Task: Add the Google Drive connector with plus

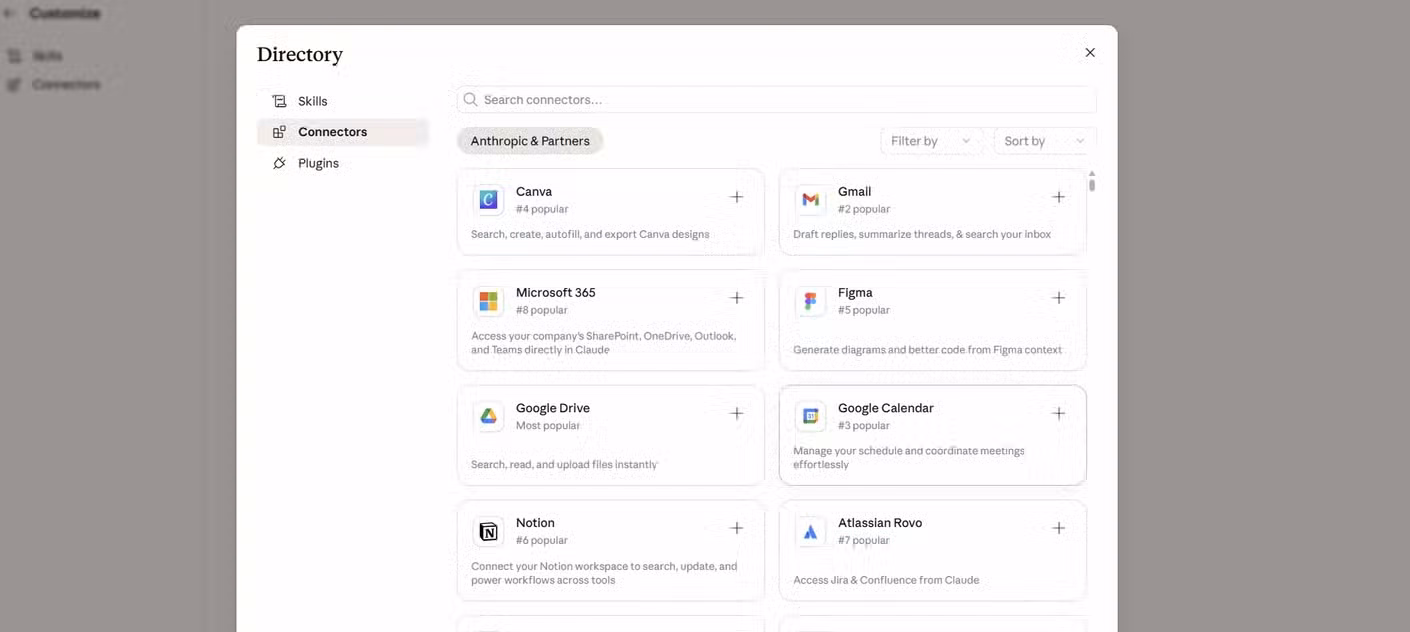Action: (737, 413)
